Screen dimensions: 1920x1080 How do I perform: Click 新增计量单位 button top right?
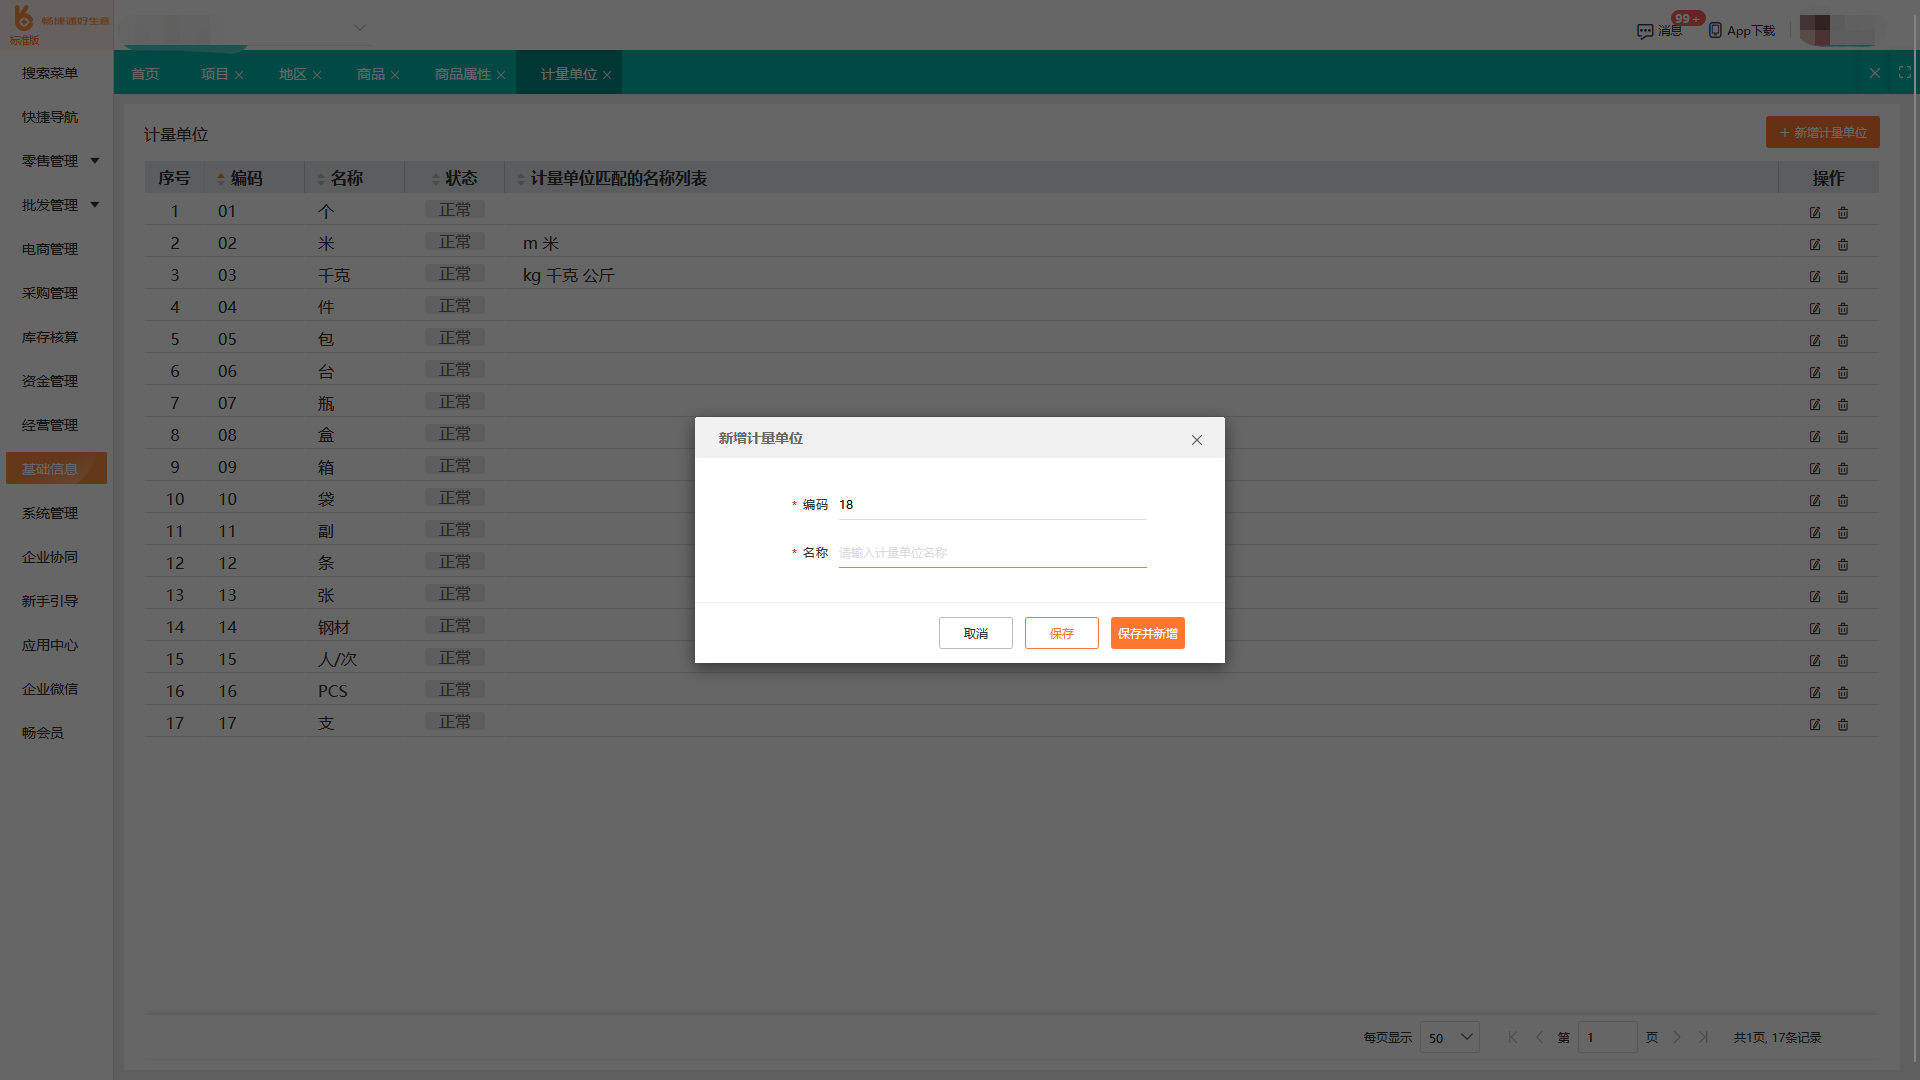pyautogui.click(x=1822, y=132)
